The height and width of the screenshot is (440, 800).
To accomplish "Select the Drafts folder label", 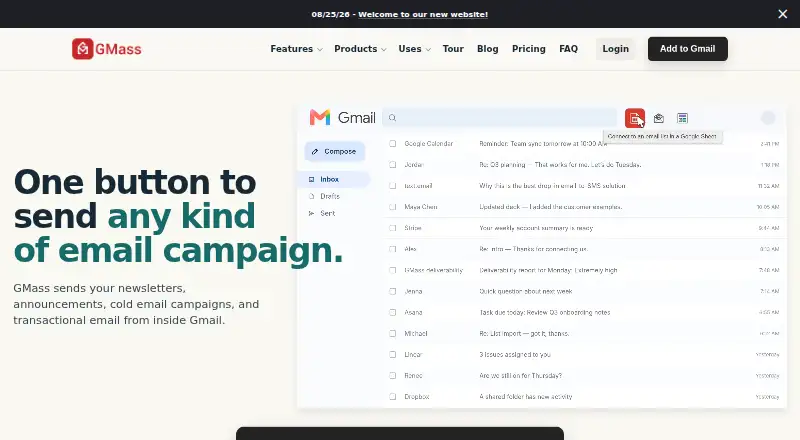I will click(330, 196).
